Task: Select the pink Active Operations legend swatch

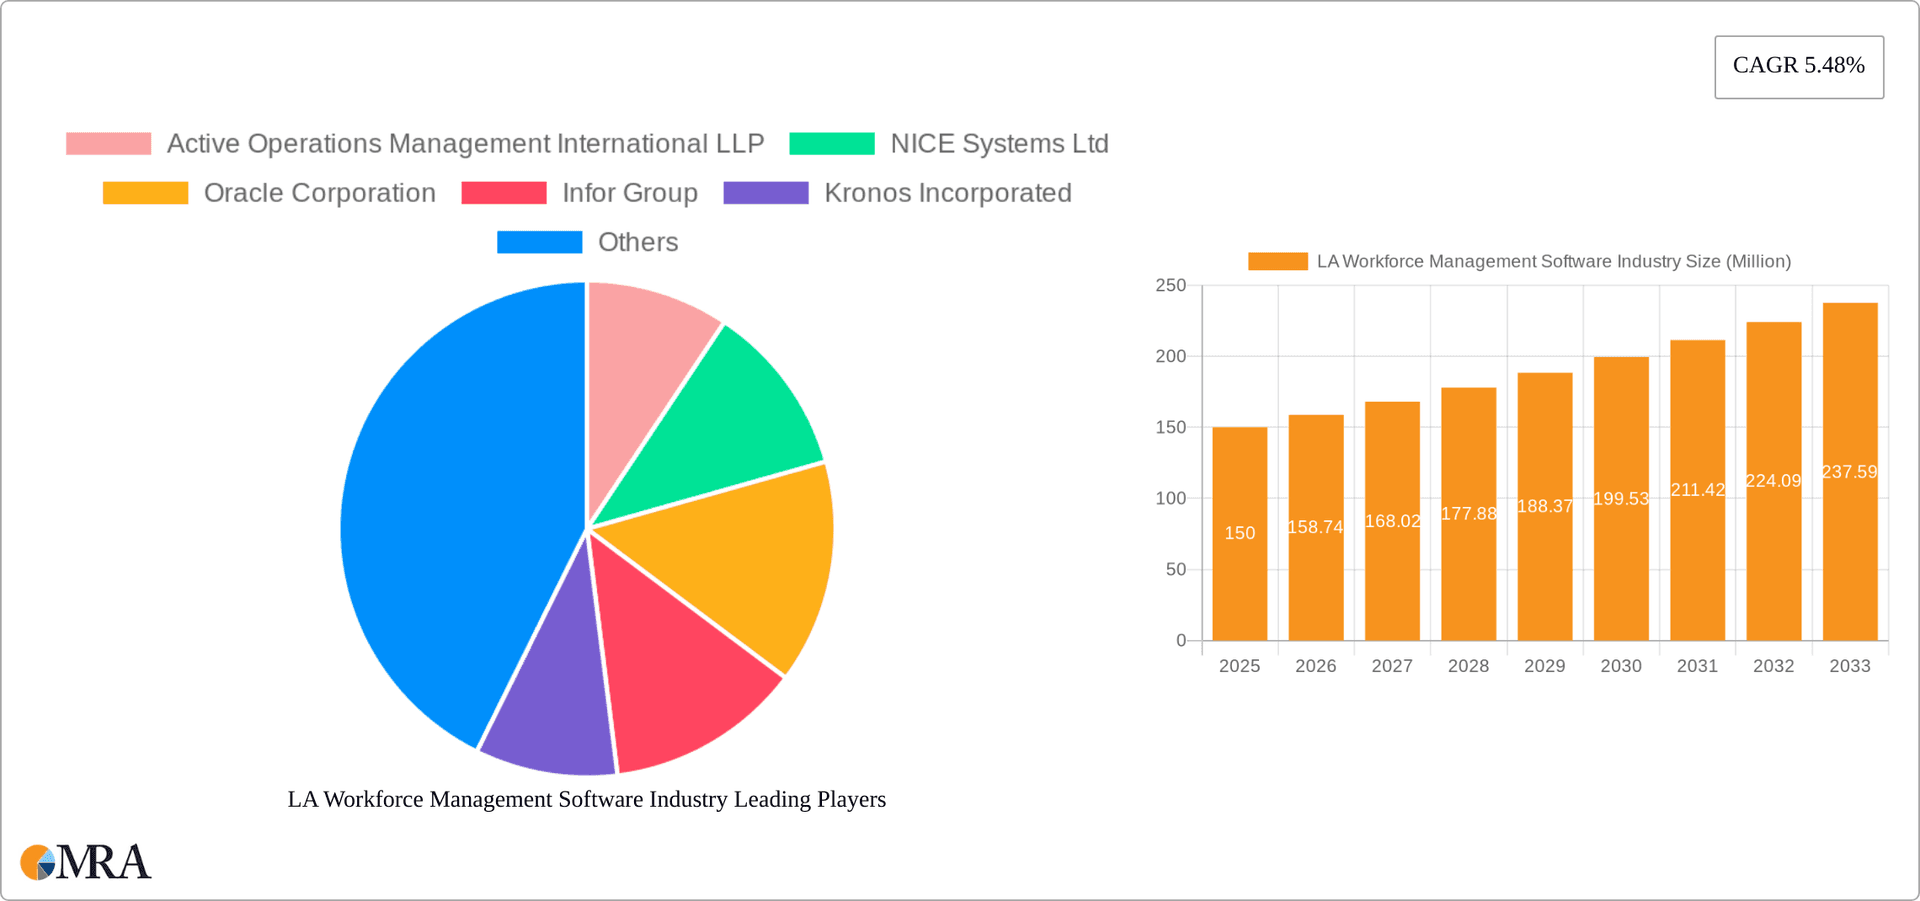Action: [x=108, y=143]
